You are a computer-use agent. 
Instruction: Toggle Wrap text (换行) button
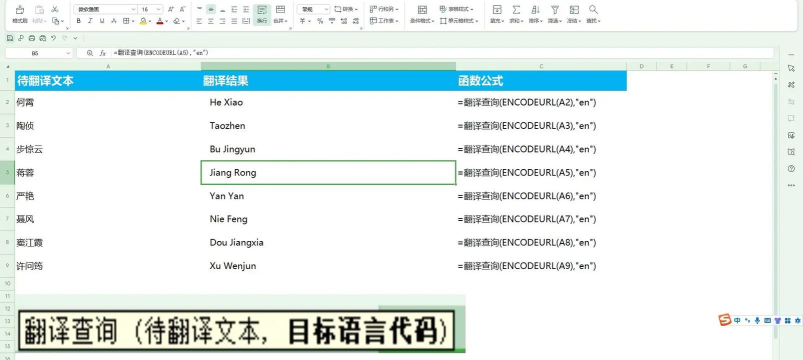click(262, 14)
